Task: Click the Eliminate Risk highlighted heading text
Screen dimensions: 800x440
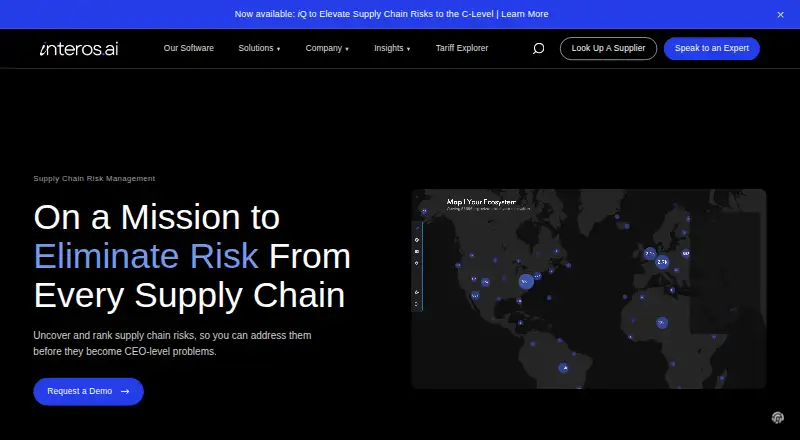Action: (x=146, y=256)
